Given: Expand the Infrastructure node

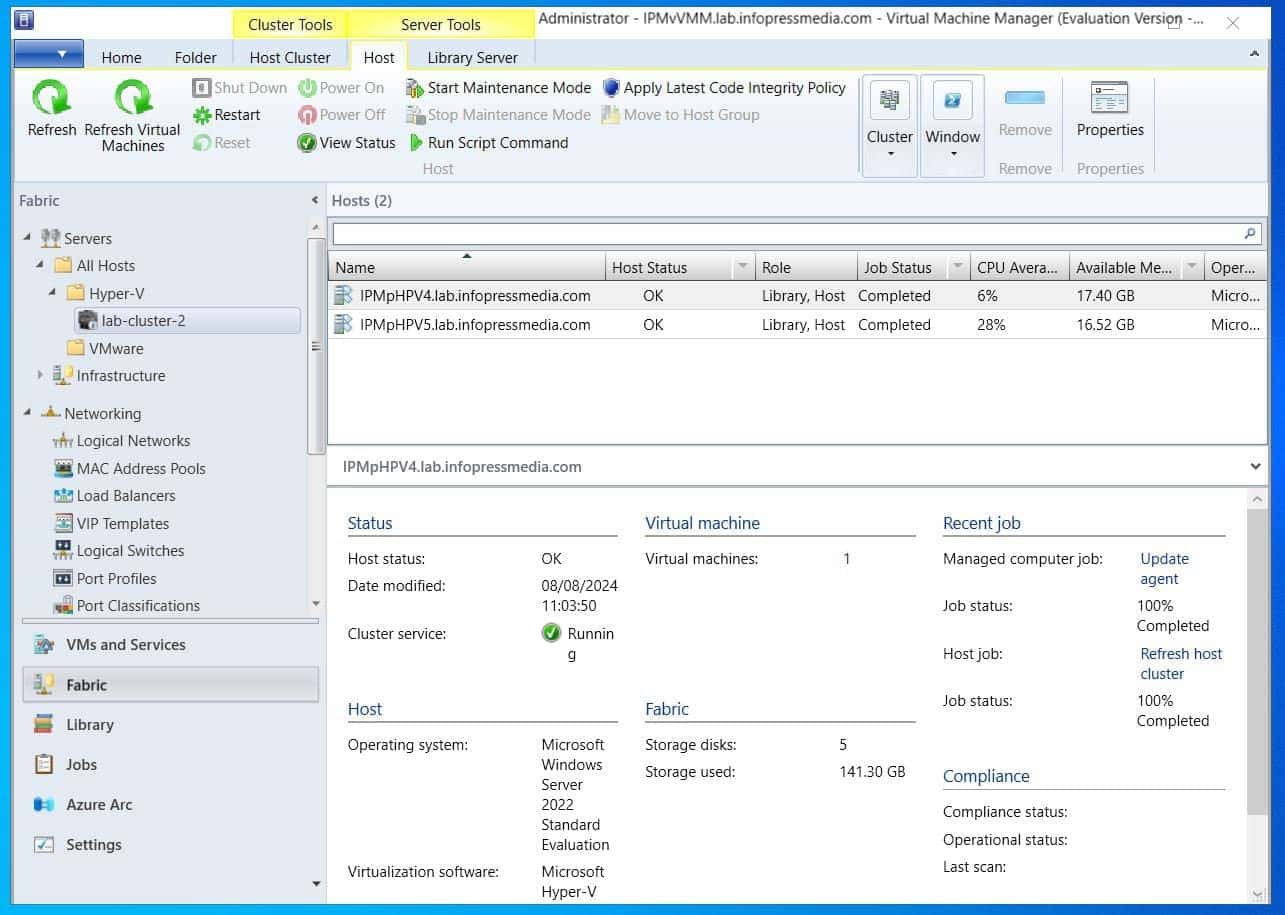Looking at the screenshot, I should point(39,375).
